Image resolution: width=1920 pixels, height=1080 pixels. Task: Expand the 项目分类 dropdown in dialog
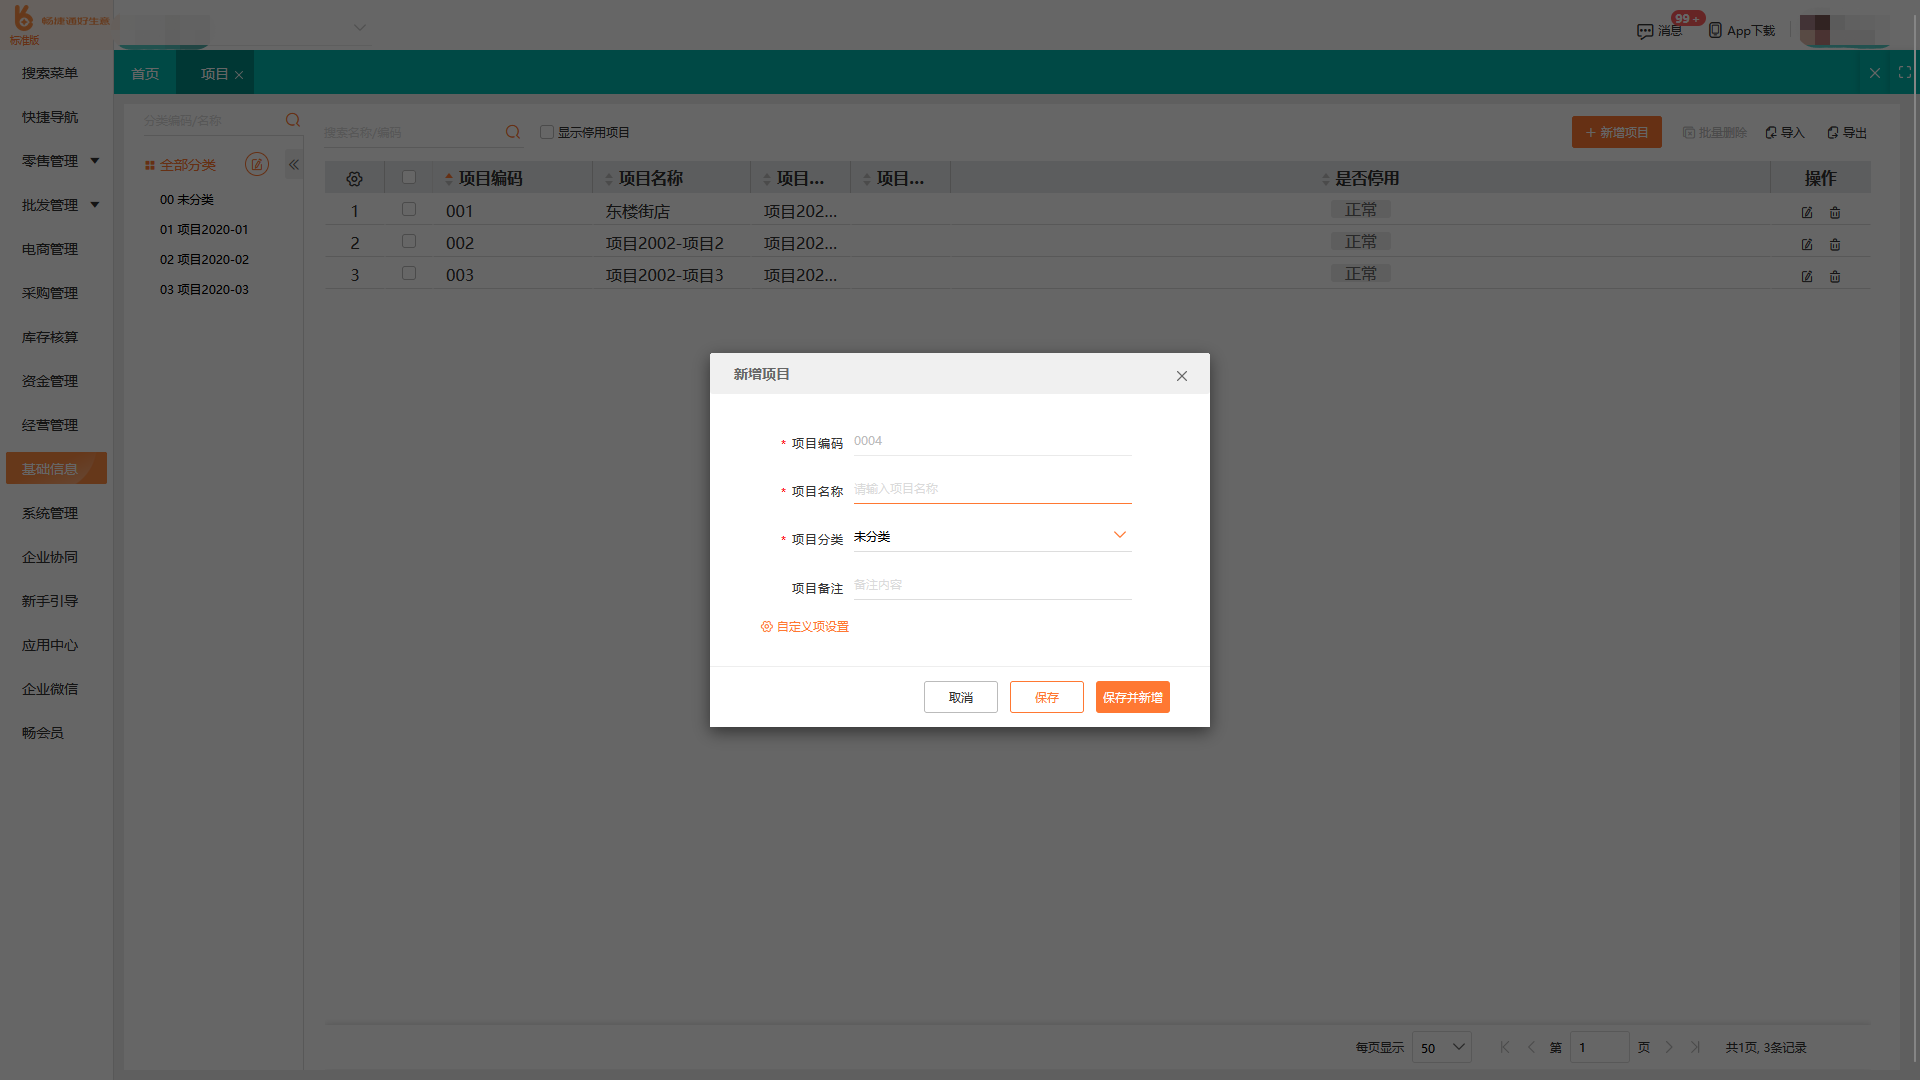(1121, 535)
